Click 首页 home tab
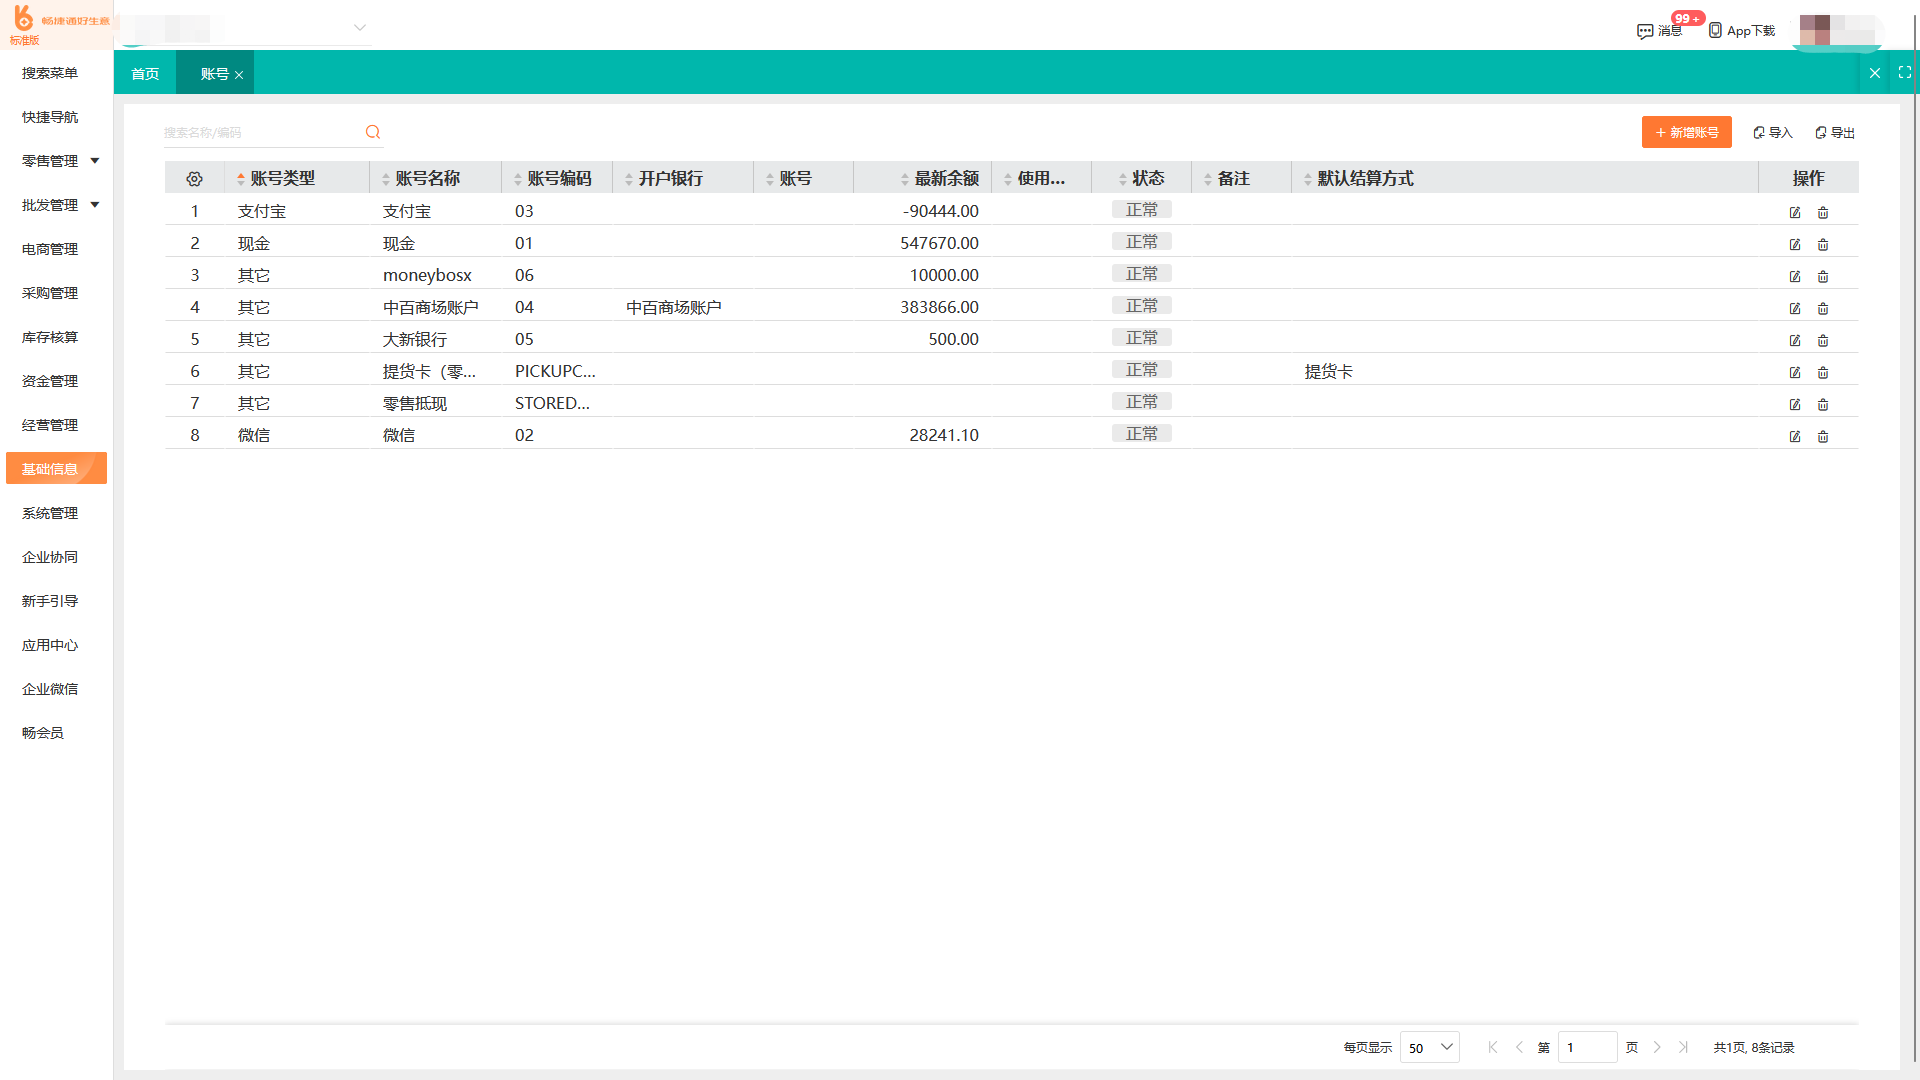 click(x=145, y=74)
